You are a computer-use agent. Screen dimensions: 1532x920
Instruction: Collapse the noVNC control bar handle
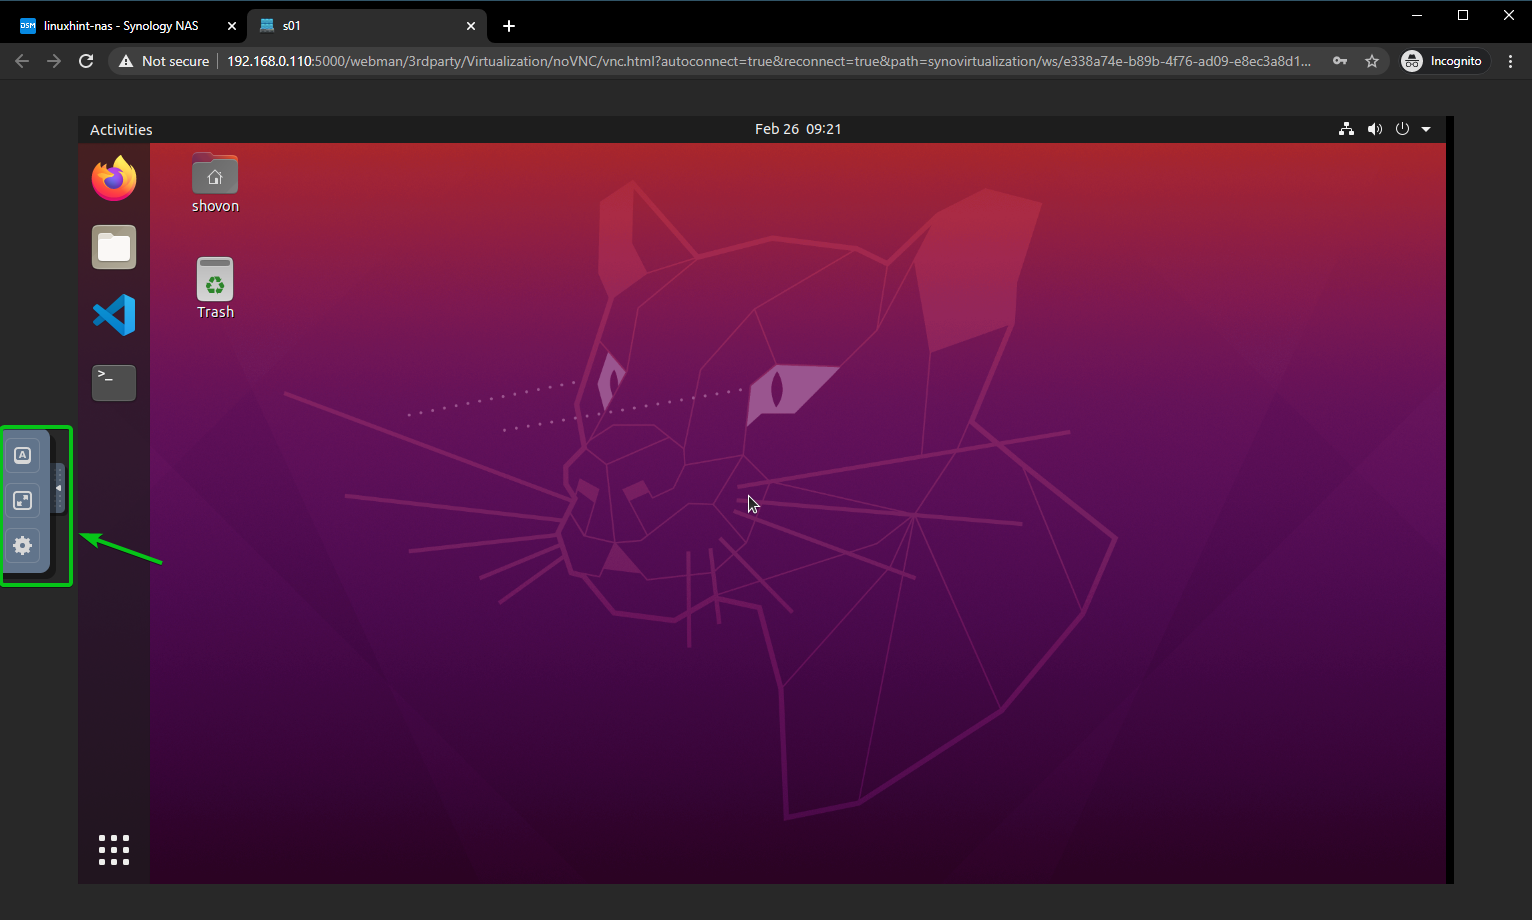pos(58,488)
